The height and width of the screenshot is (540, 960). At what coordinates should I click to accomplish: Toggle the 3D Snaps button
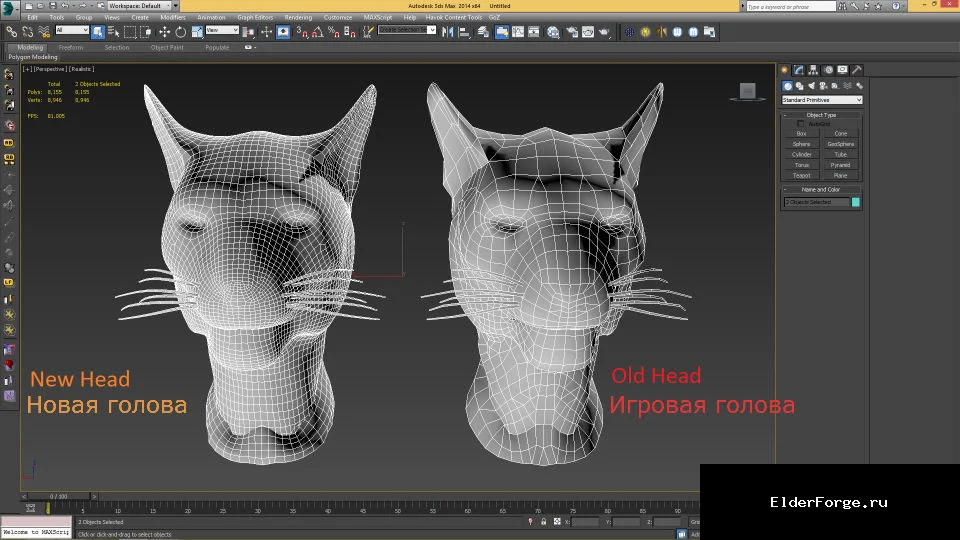[303, 31]
